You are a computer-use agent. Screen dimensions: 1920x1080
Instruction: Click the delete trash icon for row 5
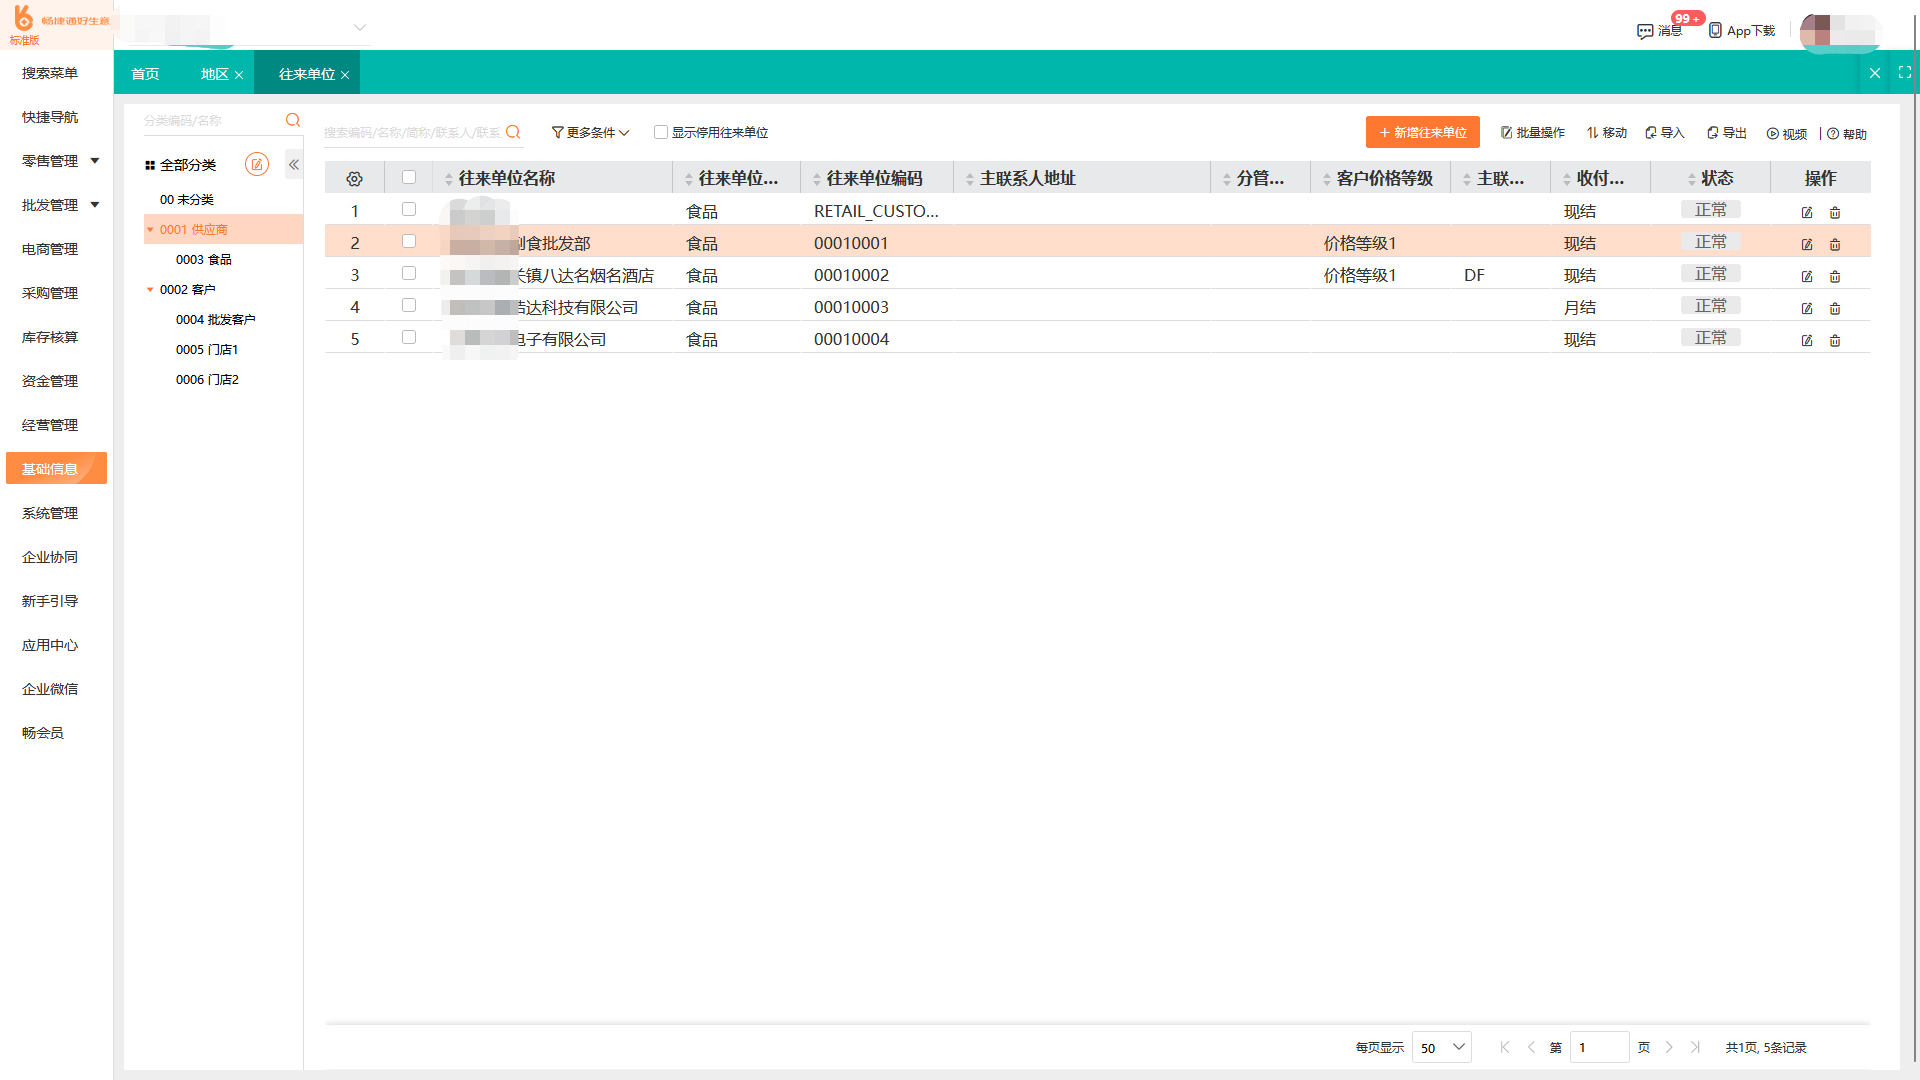pyautogui.click(x=1834, y=339)
